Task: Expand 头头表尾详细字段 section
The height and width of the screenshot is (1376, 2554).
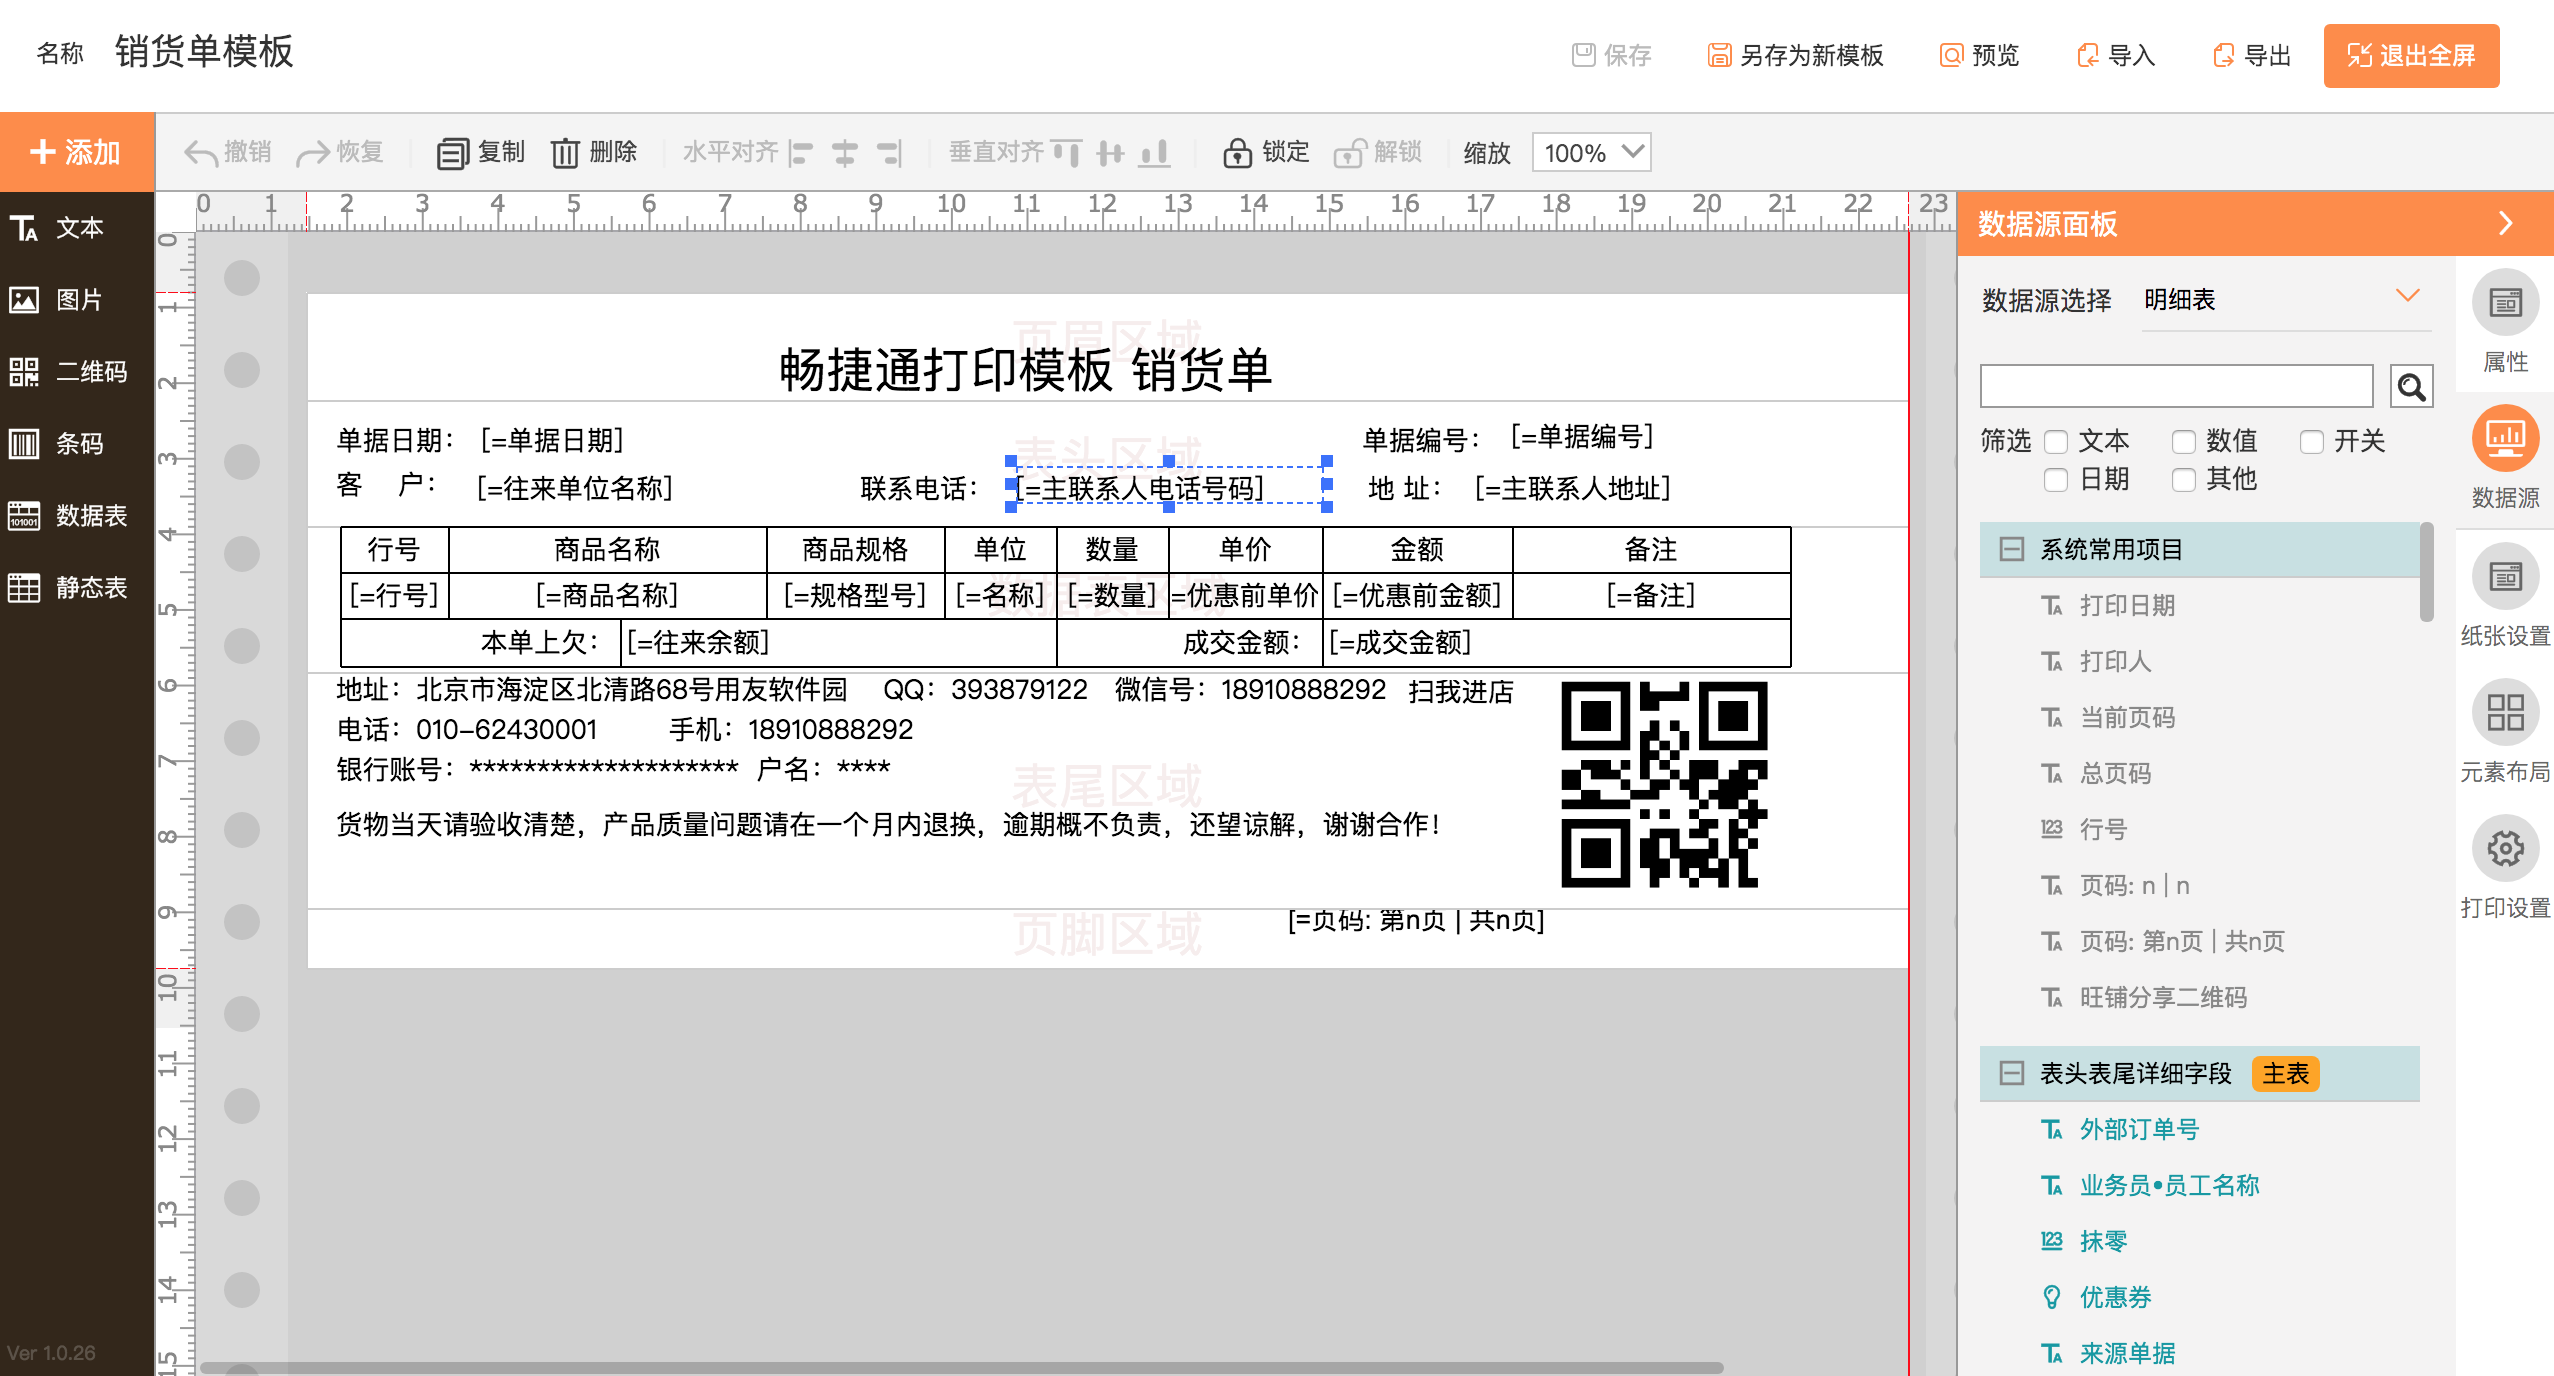Action: tap(2015, 1073)
